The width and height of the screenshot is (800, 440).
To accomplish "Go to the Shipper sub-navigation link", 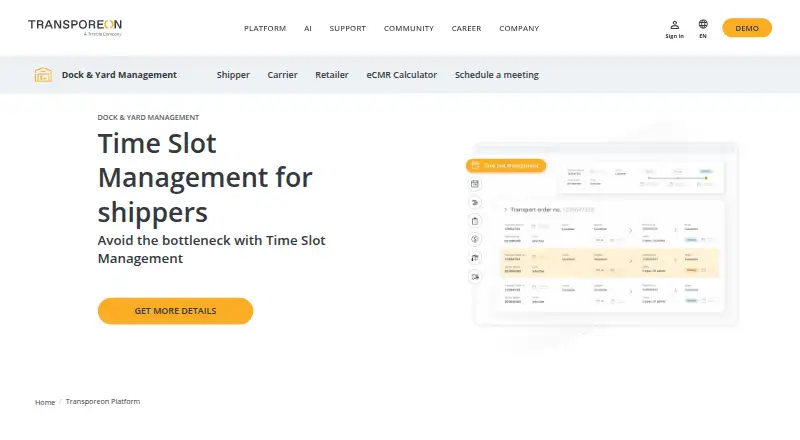I will (233, 75).
